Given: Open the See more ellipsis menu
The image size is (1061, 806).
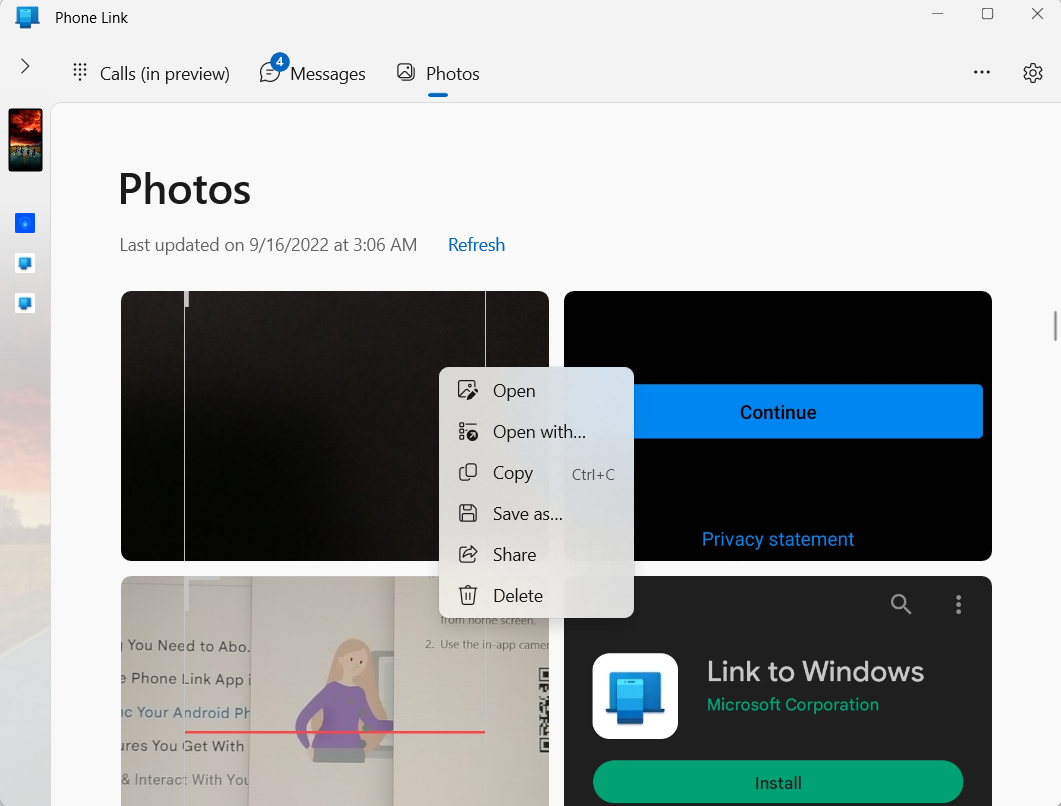Looking at the screenshot, I should point(982,72).
